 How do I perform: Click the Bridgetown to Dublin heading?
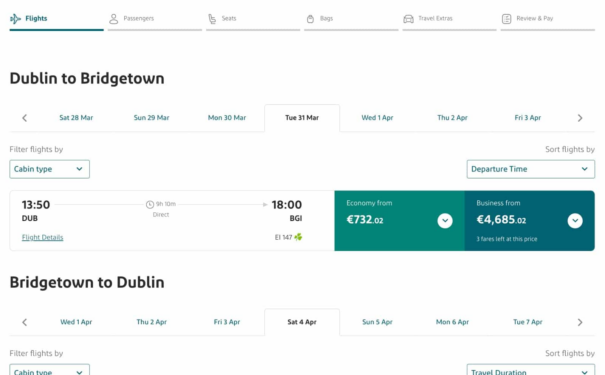pyautogui.click(x=87, y=282)
